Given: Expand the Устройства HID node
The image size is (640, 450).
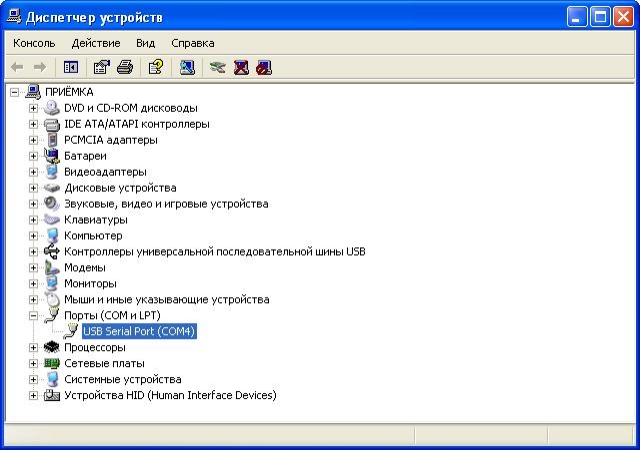Looking at the screenshot, I should point(33,395).
